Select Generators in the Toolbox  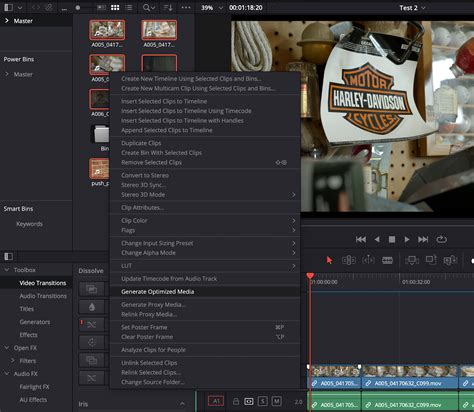35,322
